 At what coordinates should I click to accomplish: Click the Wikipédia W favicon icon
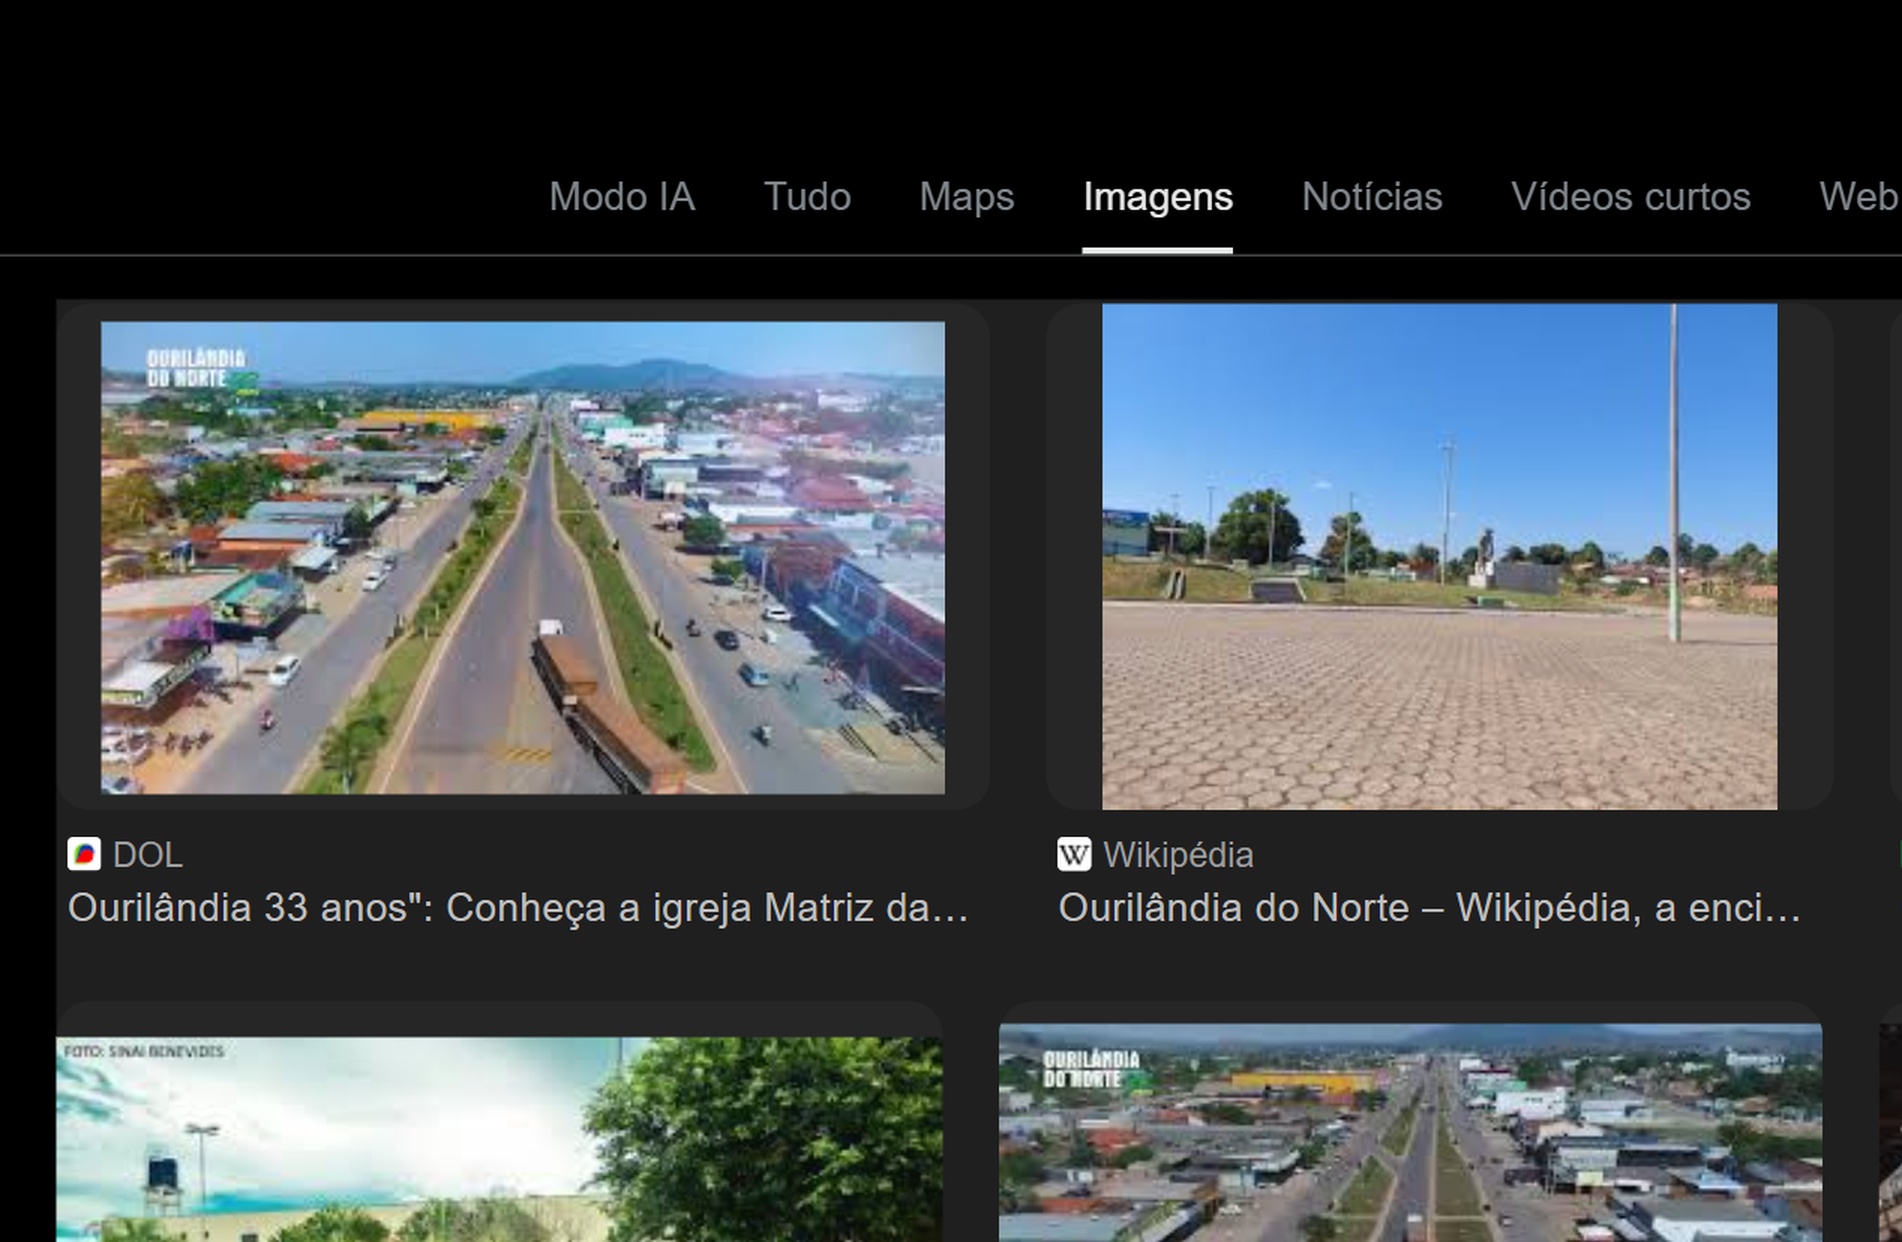coord(1074,855)
